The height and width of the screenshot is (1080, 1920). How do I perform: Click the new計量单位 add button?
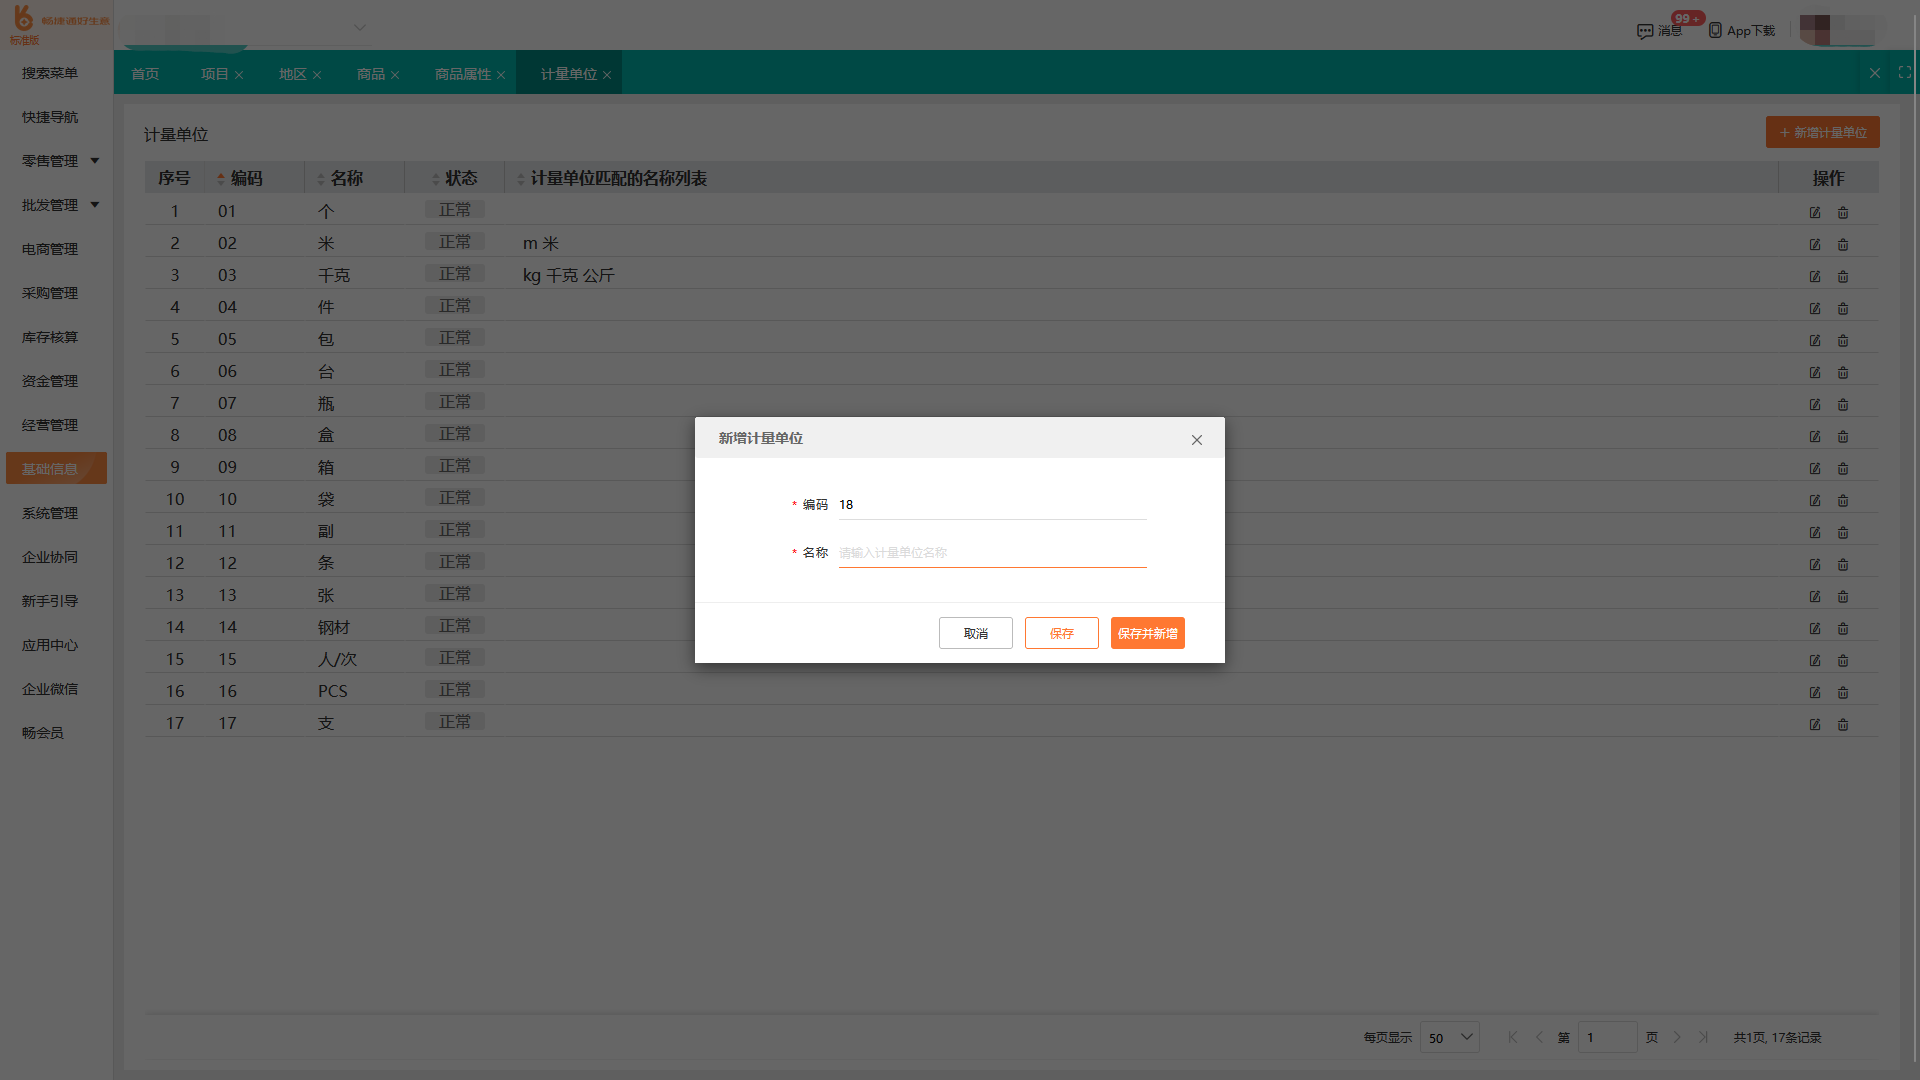(1821, 132)
